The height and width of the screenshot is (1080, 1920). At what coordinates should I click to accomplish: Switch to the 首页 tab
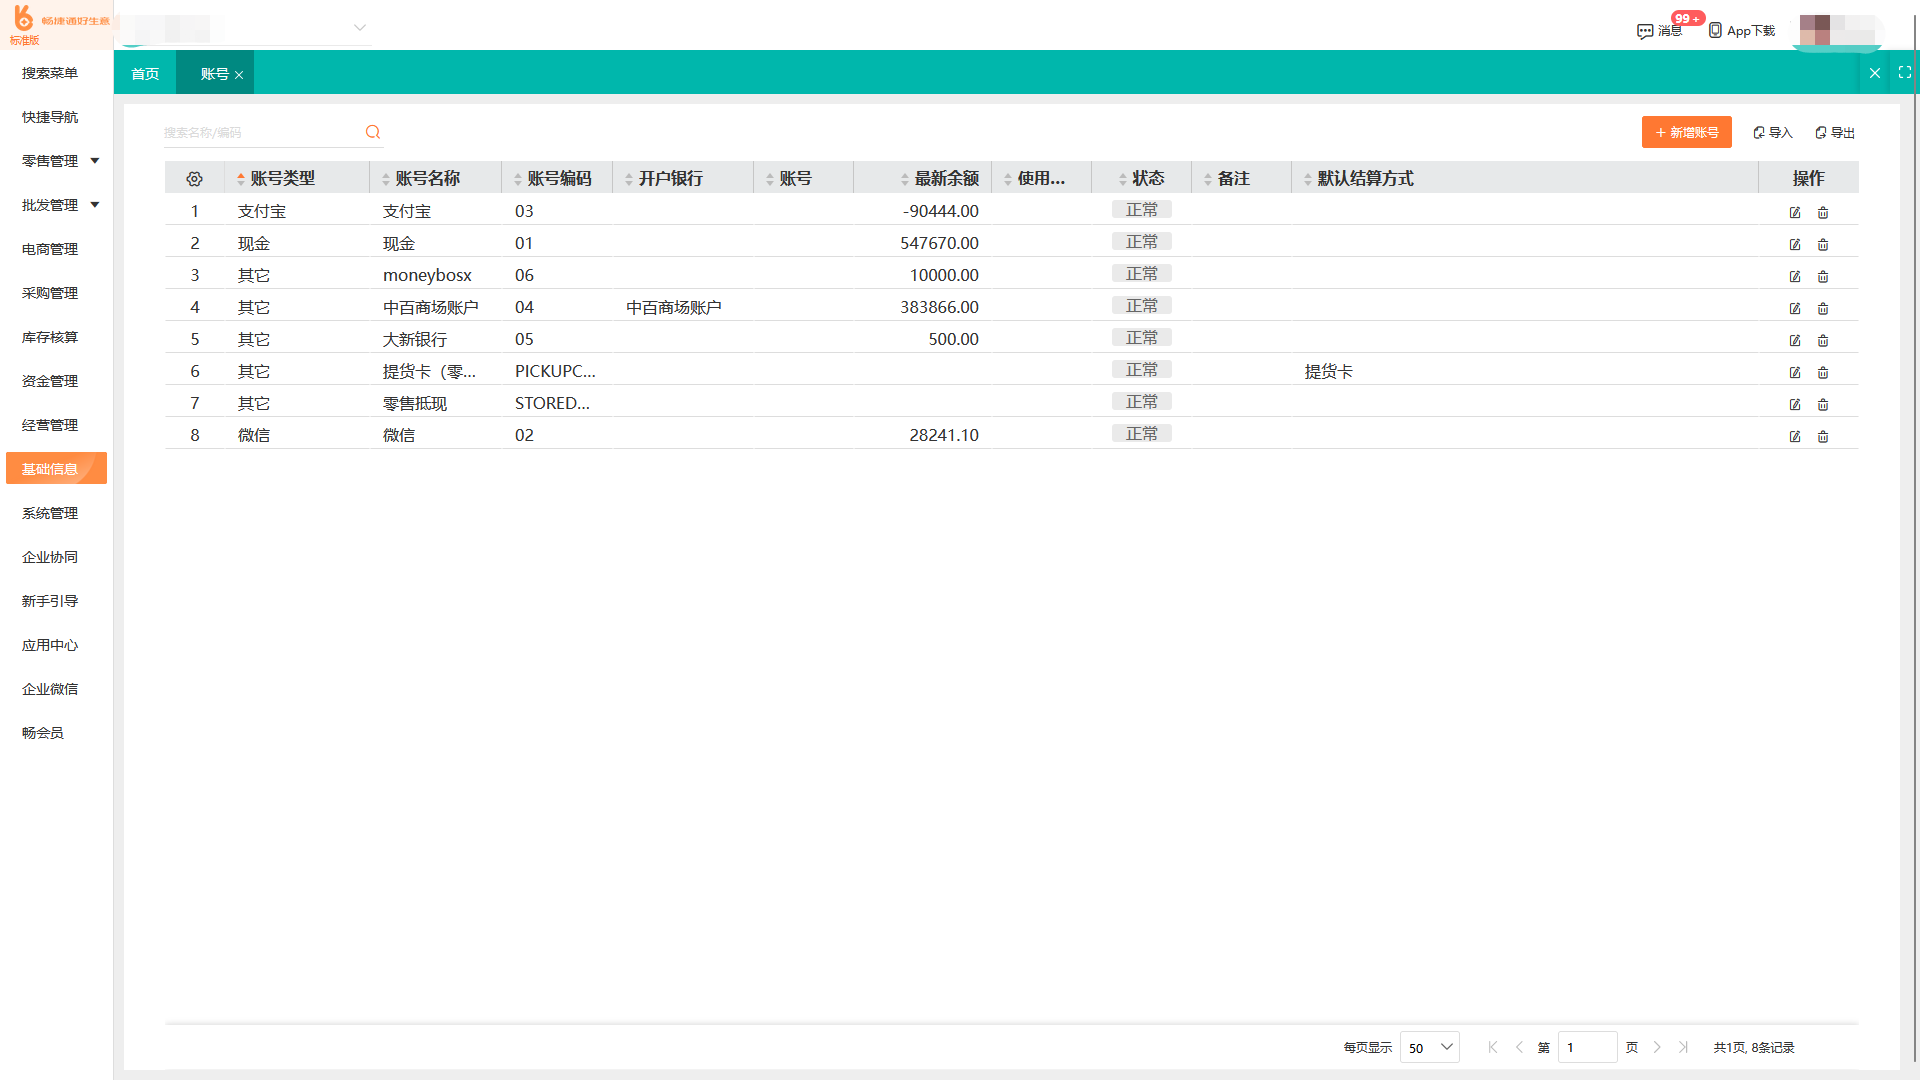pos(145,74)
